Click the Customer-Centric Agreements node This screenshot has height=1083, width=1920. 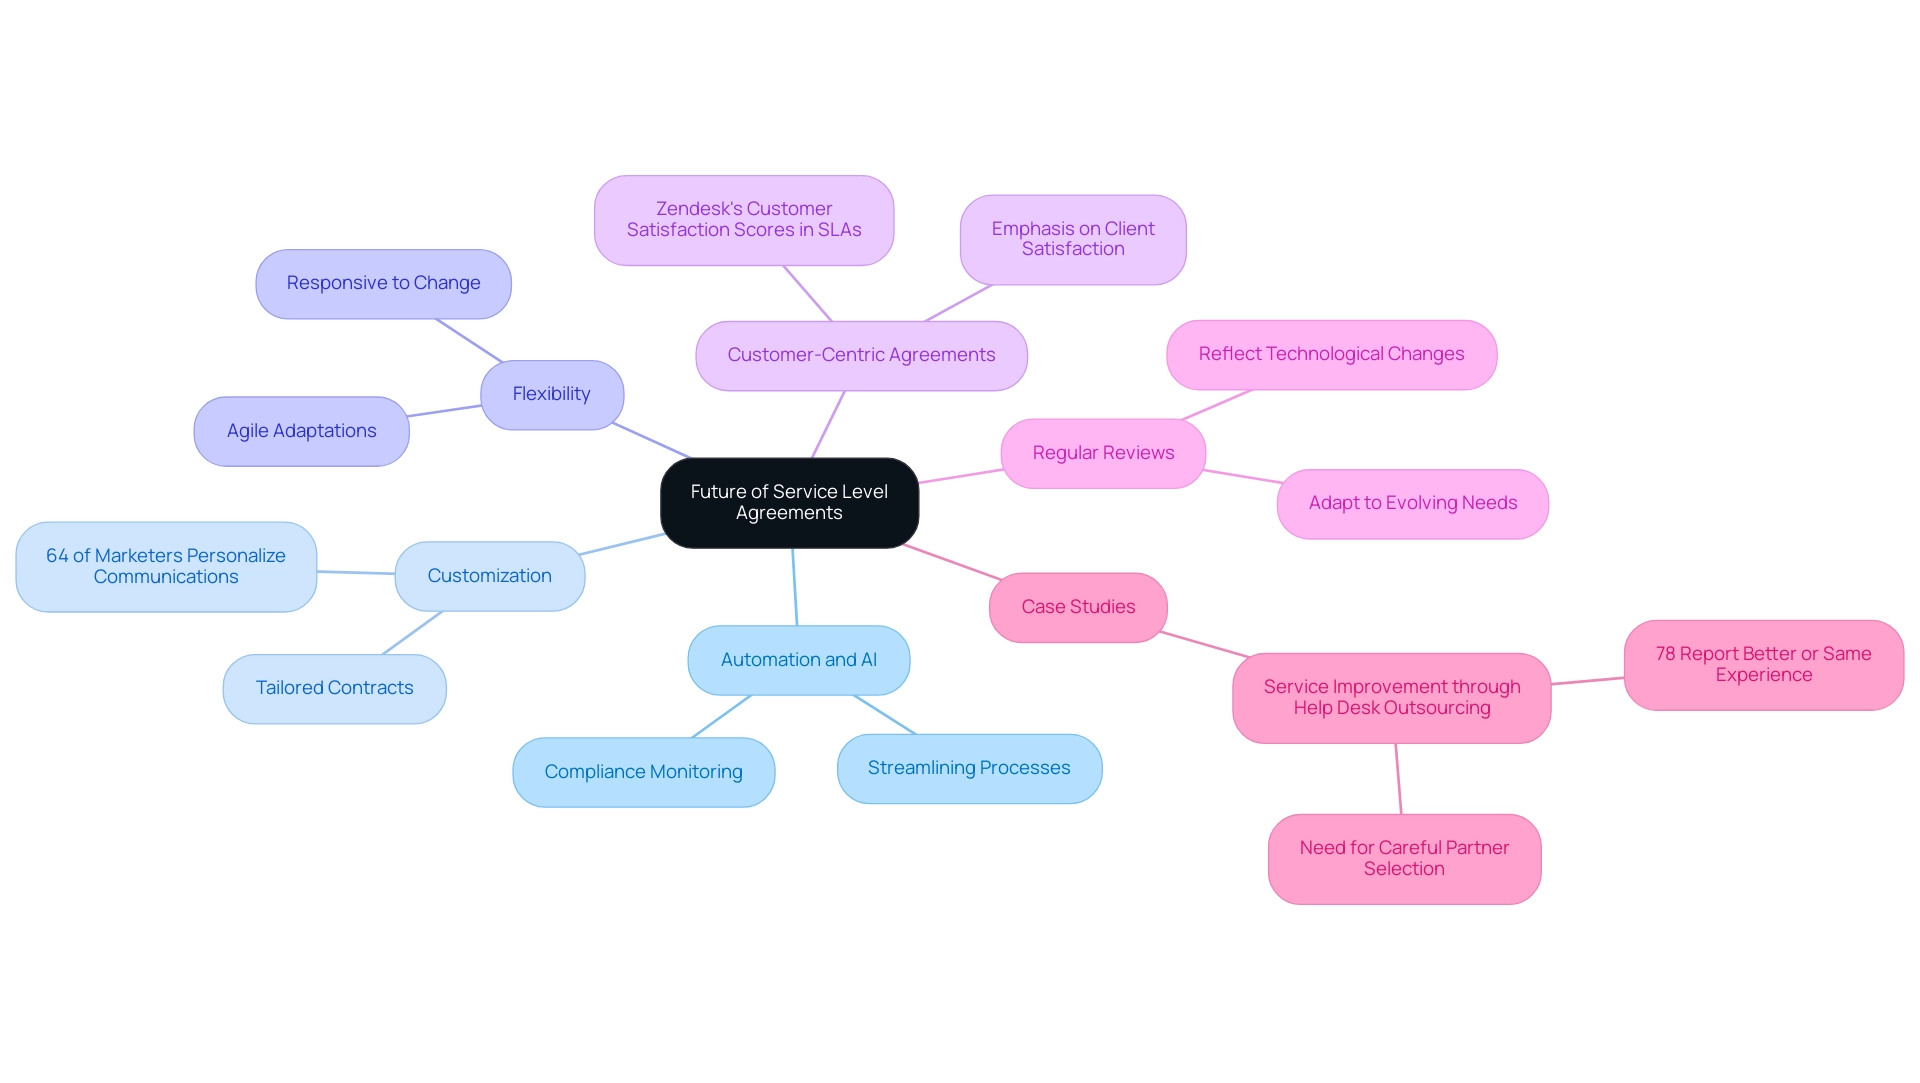[862, 354]
